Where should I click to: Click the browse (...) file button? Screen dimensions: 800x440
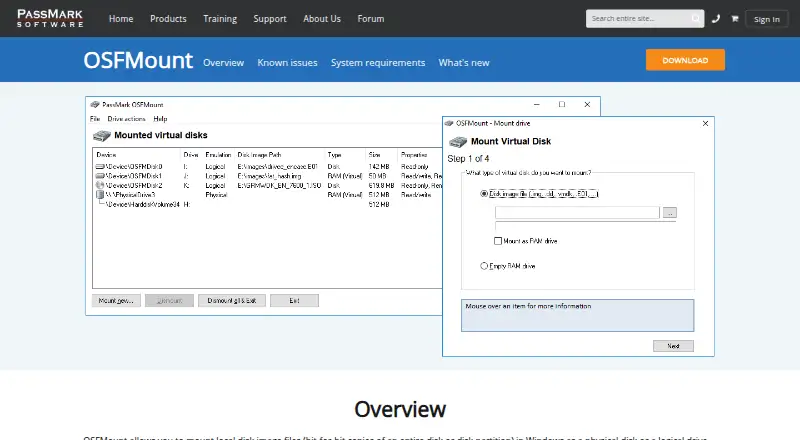[x=670, y=213]
